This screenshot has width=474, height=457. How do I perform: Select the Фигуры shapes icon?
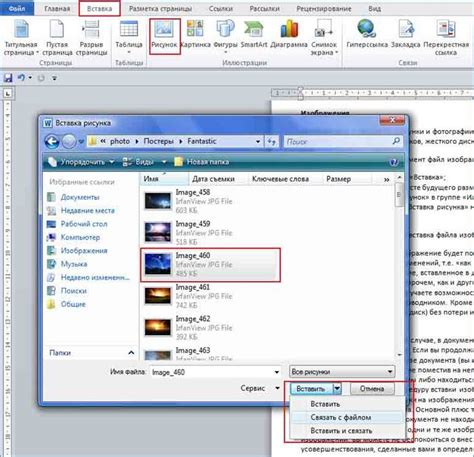point(226,29)
